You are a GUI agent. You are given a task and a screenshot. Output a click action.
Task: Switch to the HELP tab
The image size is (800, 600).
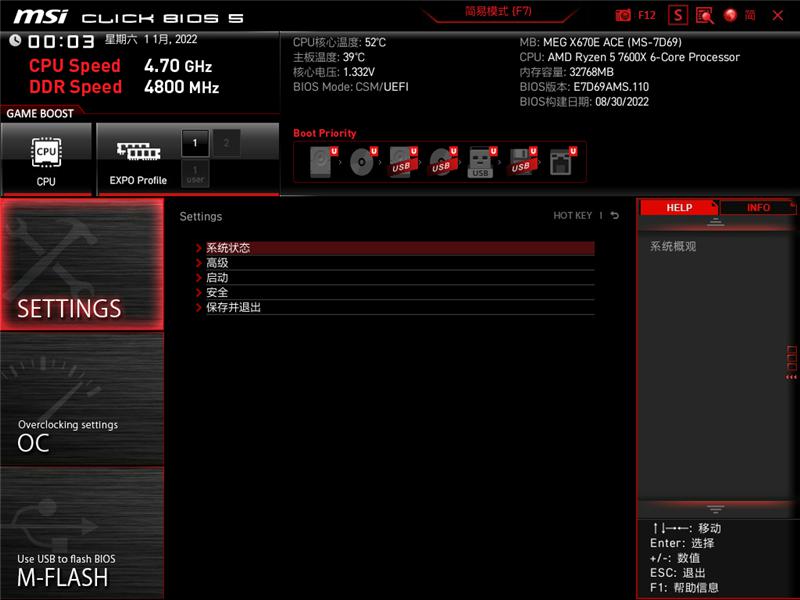pos(679,208)
